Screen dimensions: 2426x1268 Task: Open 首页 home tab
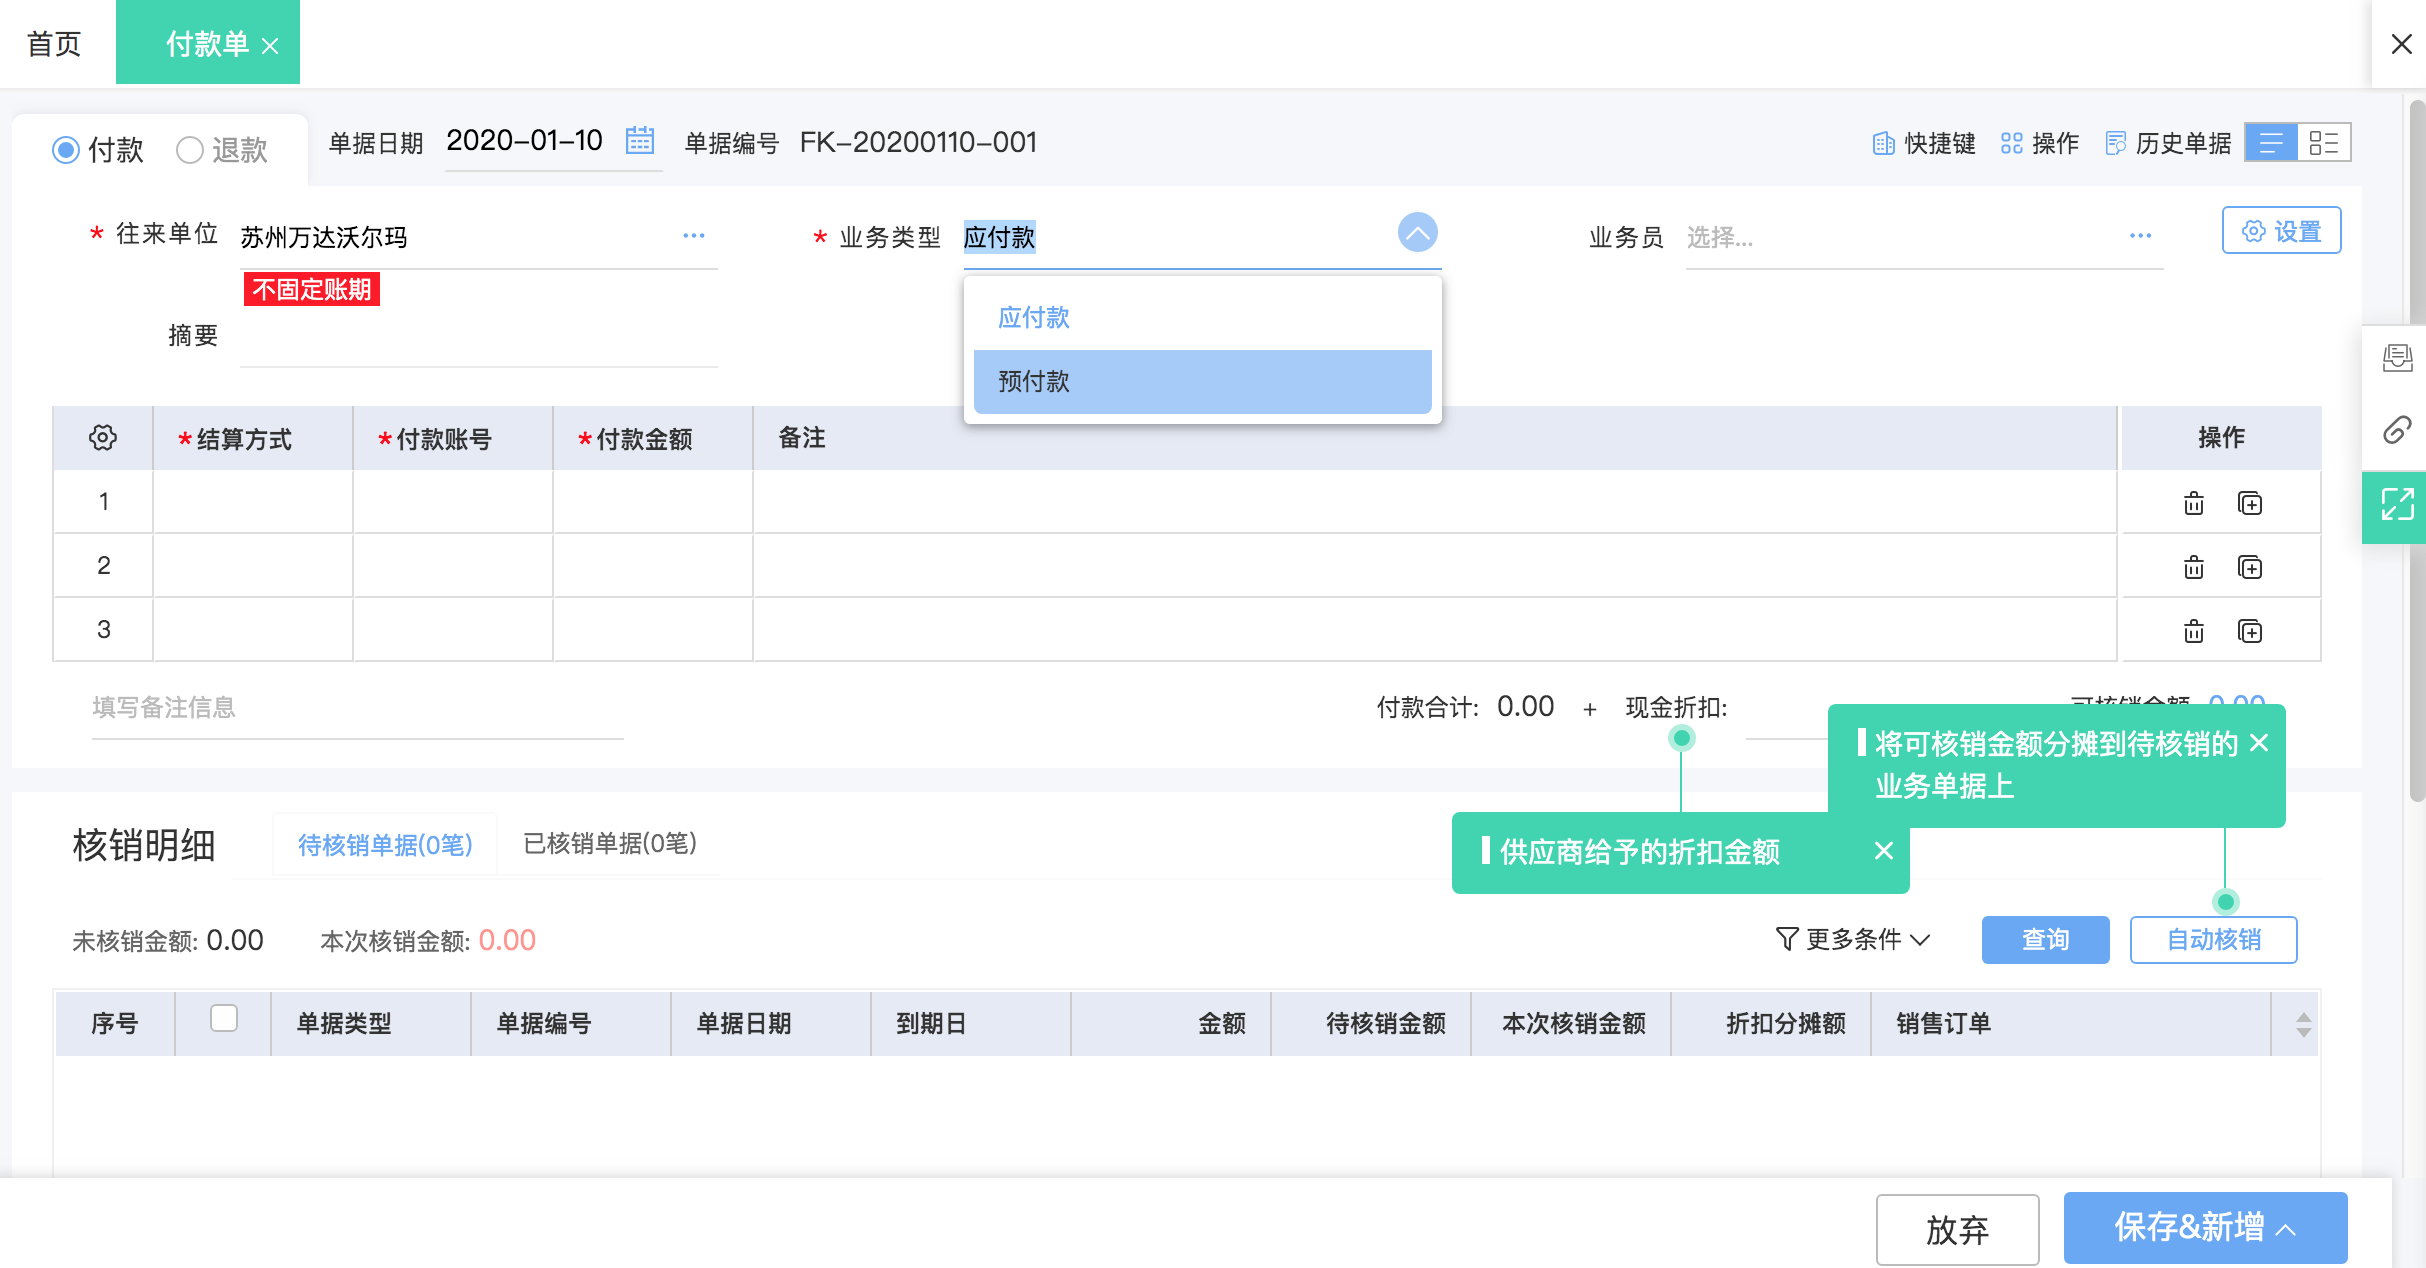pyautogui.click(x=55, y=43)
